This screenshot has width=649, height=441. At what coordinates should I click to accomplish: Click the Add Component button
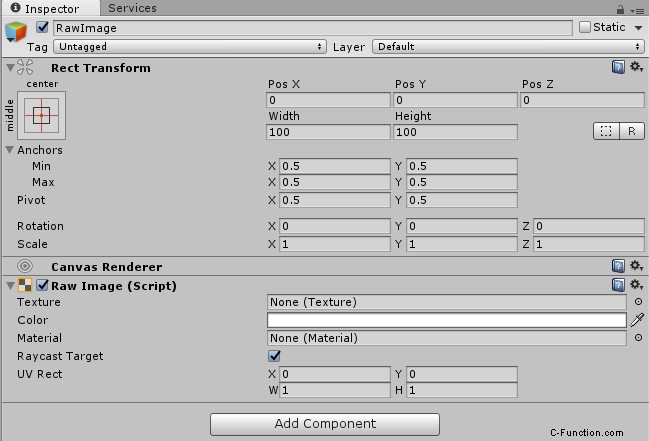click(325, 423)
